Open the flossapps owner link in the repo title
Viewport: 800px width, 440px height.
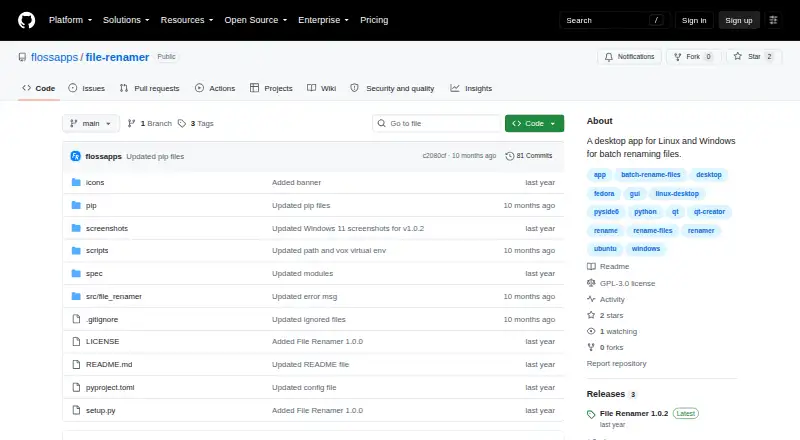[x=54, y=57]
